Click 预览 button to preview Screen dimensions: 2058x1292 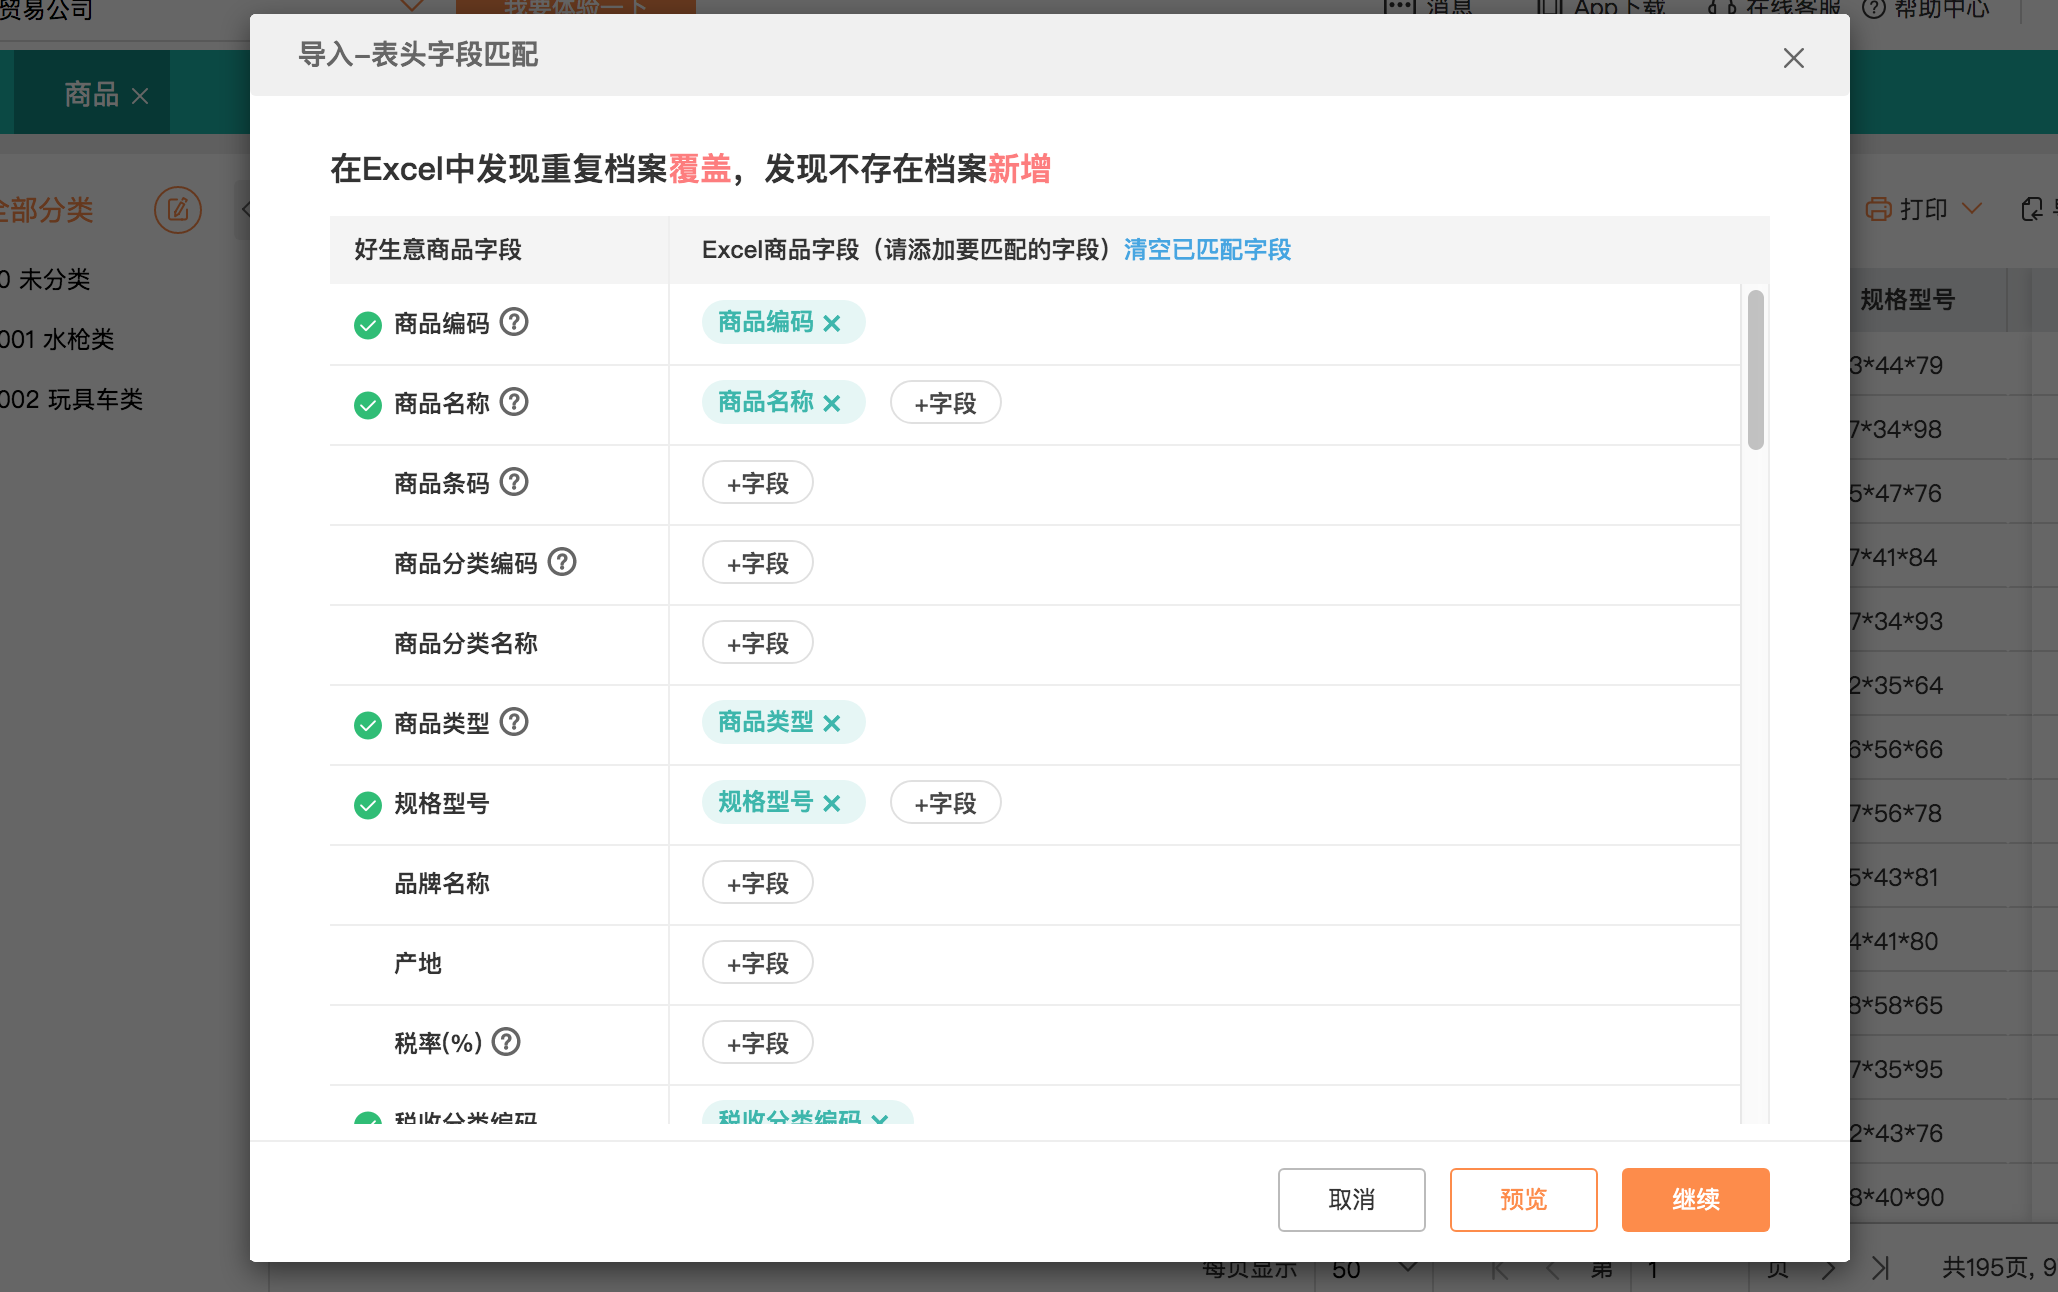[x=1524, y=1198]
